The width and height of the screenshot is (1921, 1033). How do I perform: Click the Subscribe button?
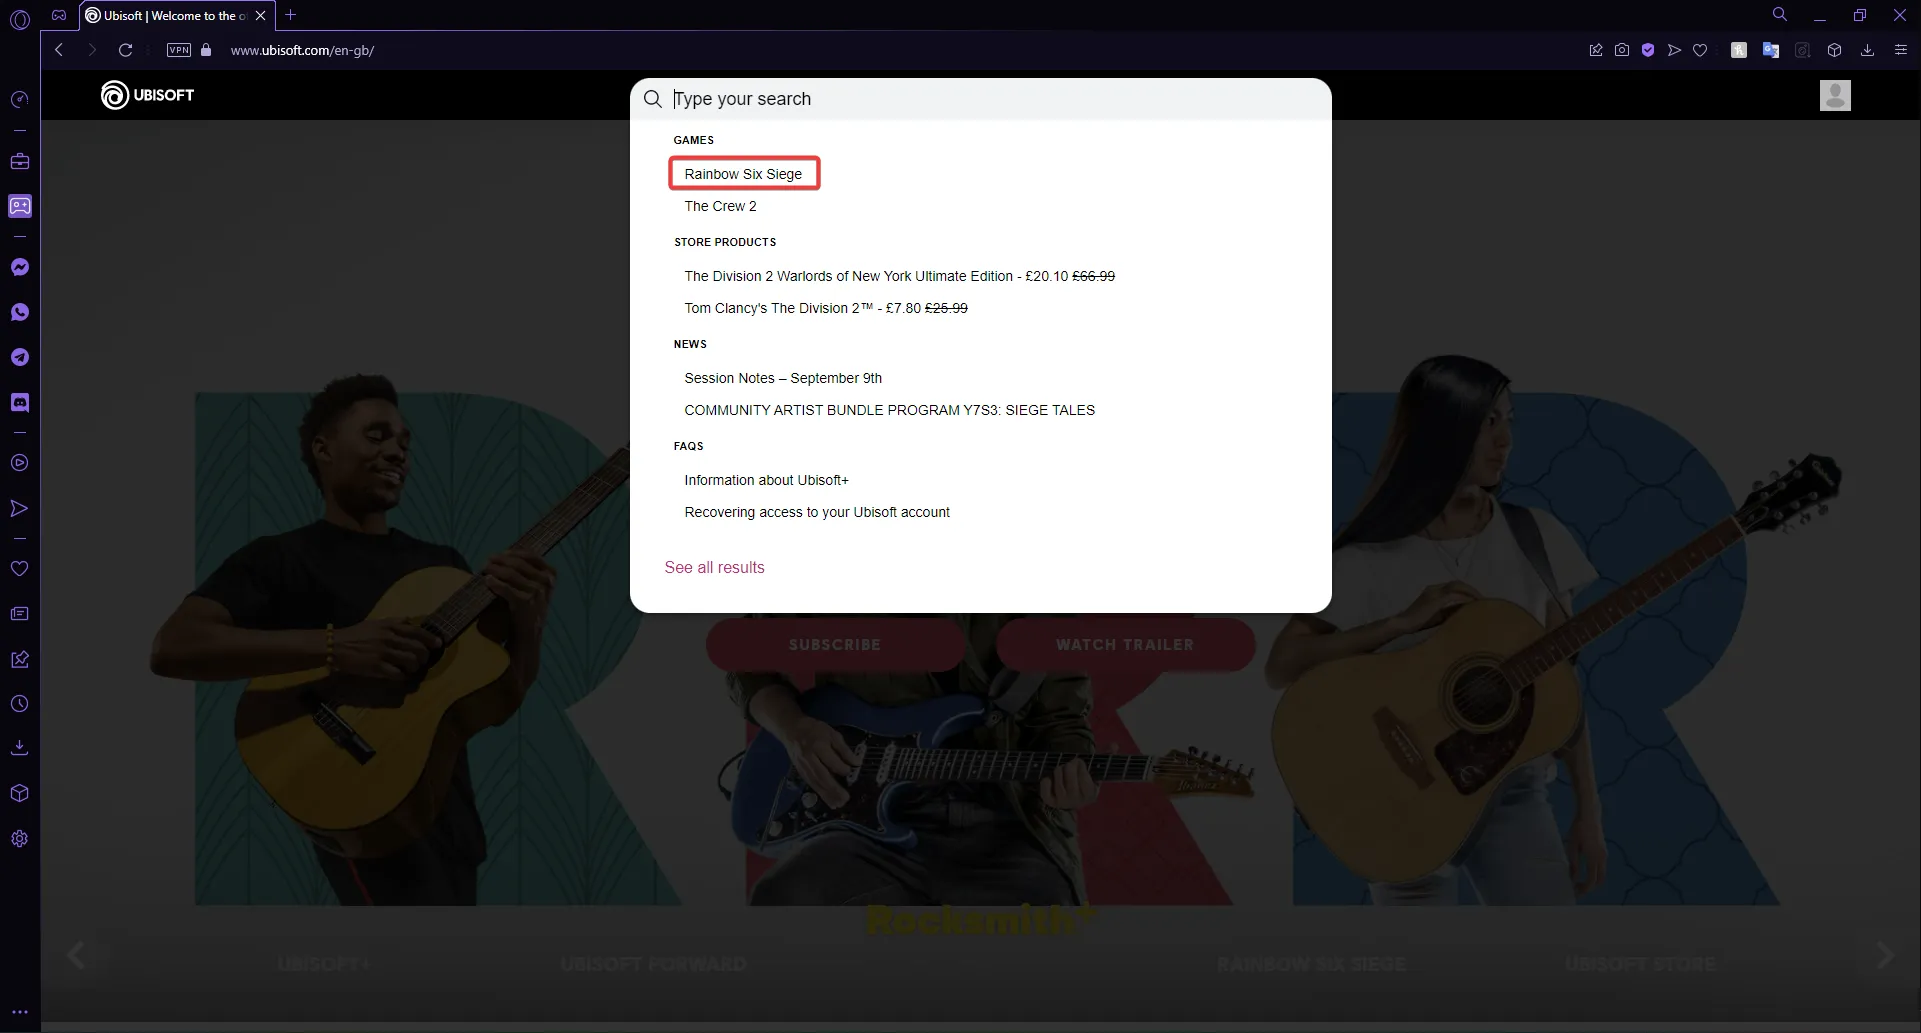tap(835, 645)
